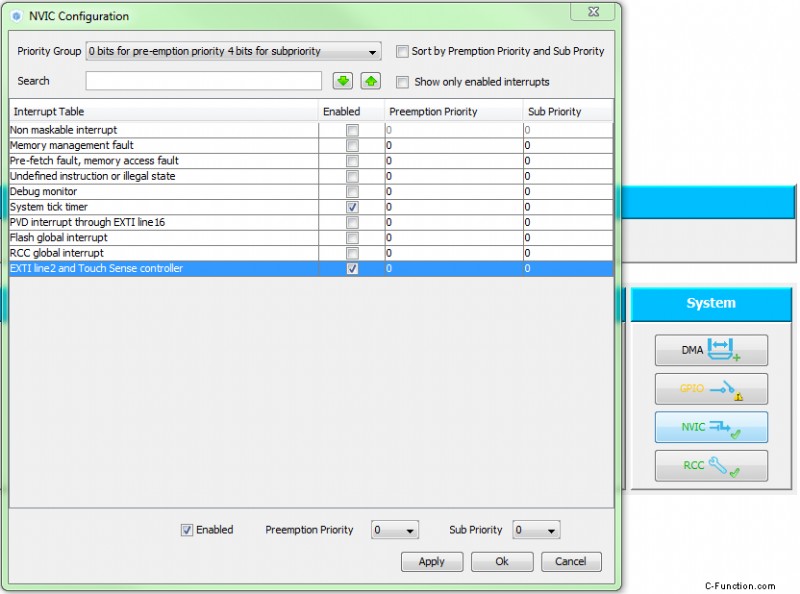Click the Ok button
800x594 pixels.
click(502, 561)
